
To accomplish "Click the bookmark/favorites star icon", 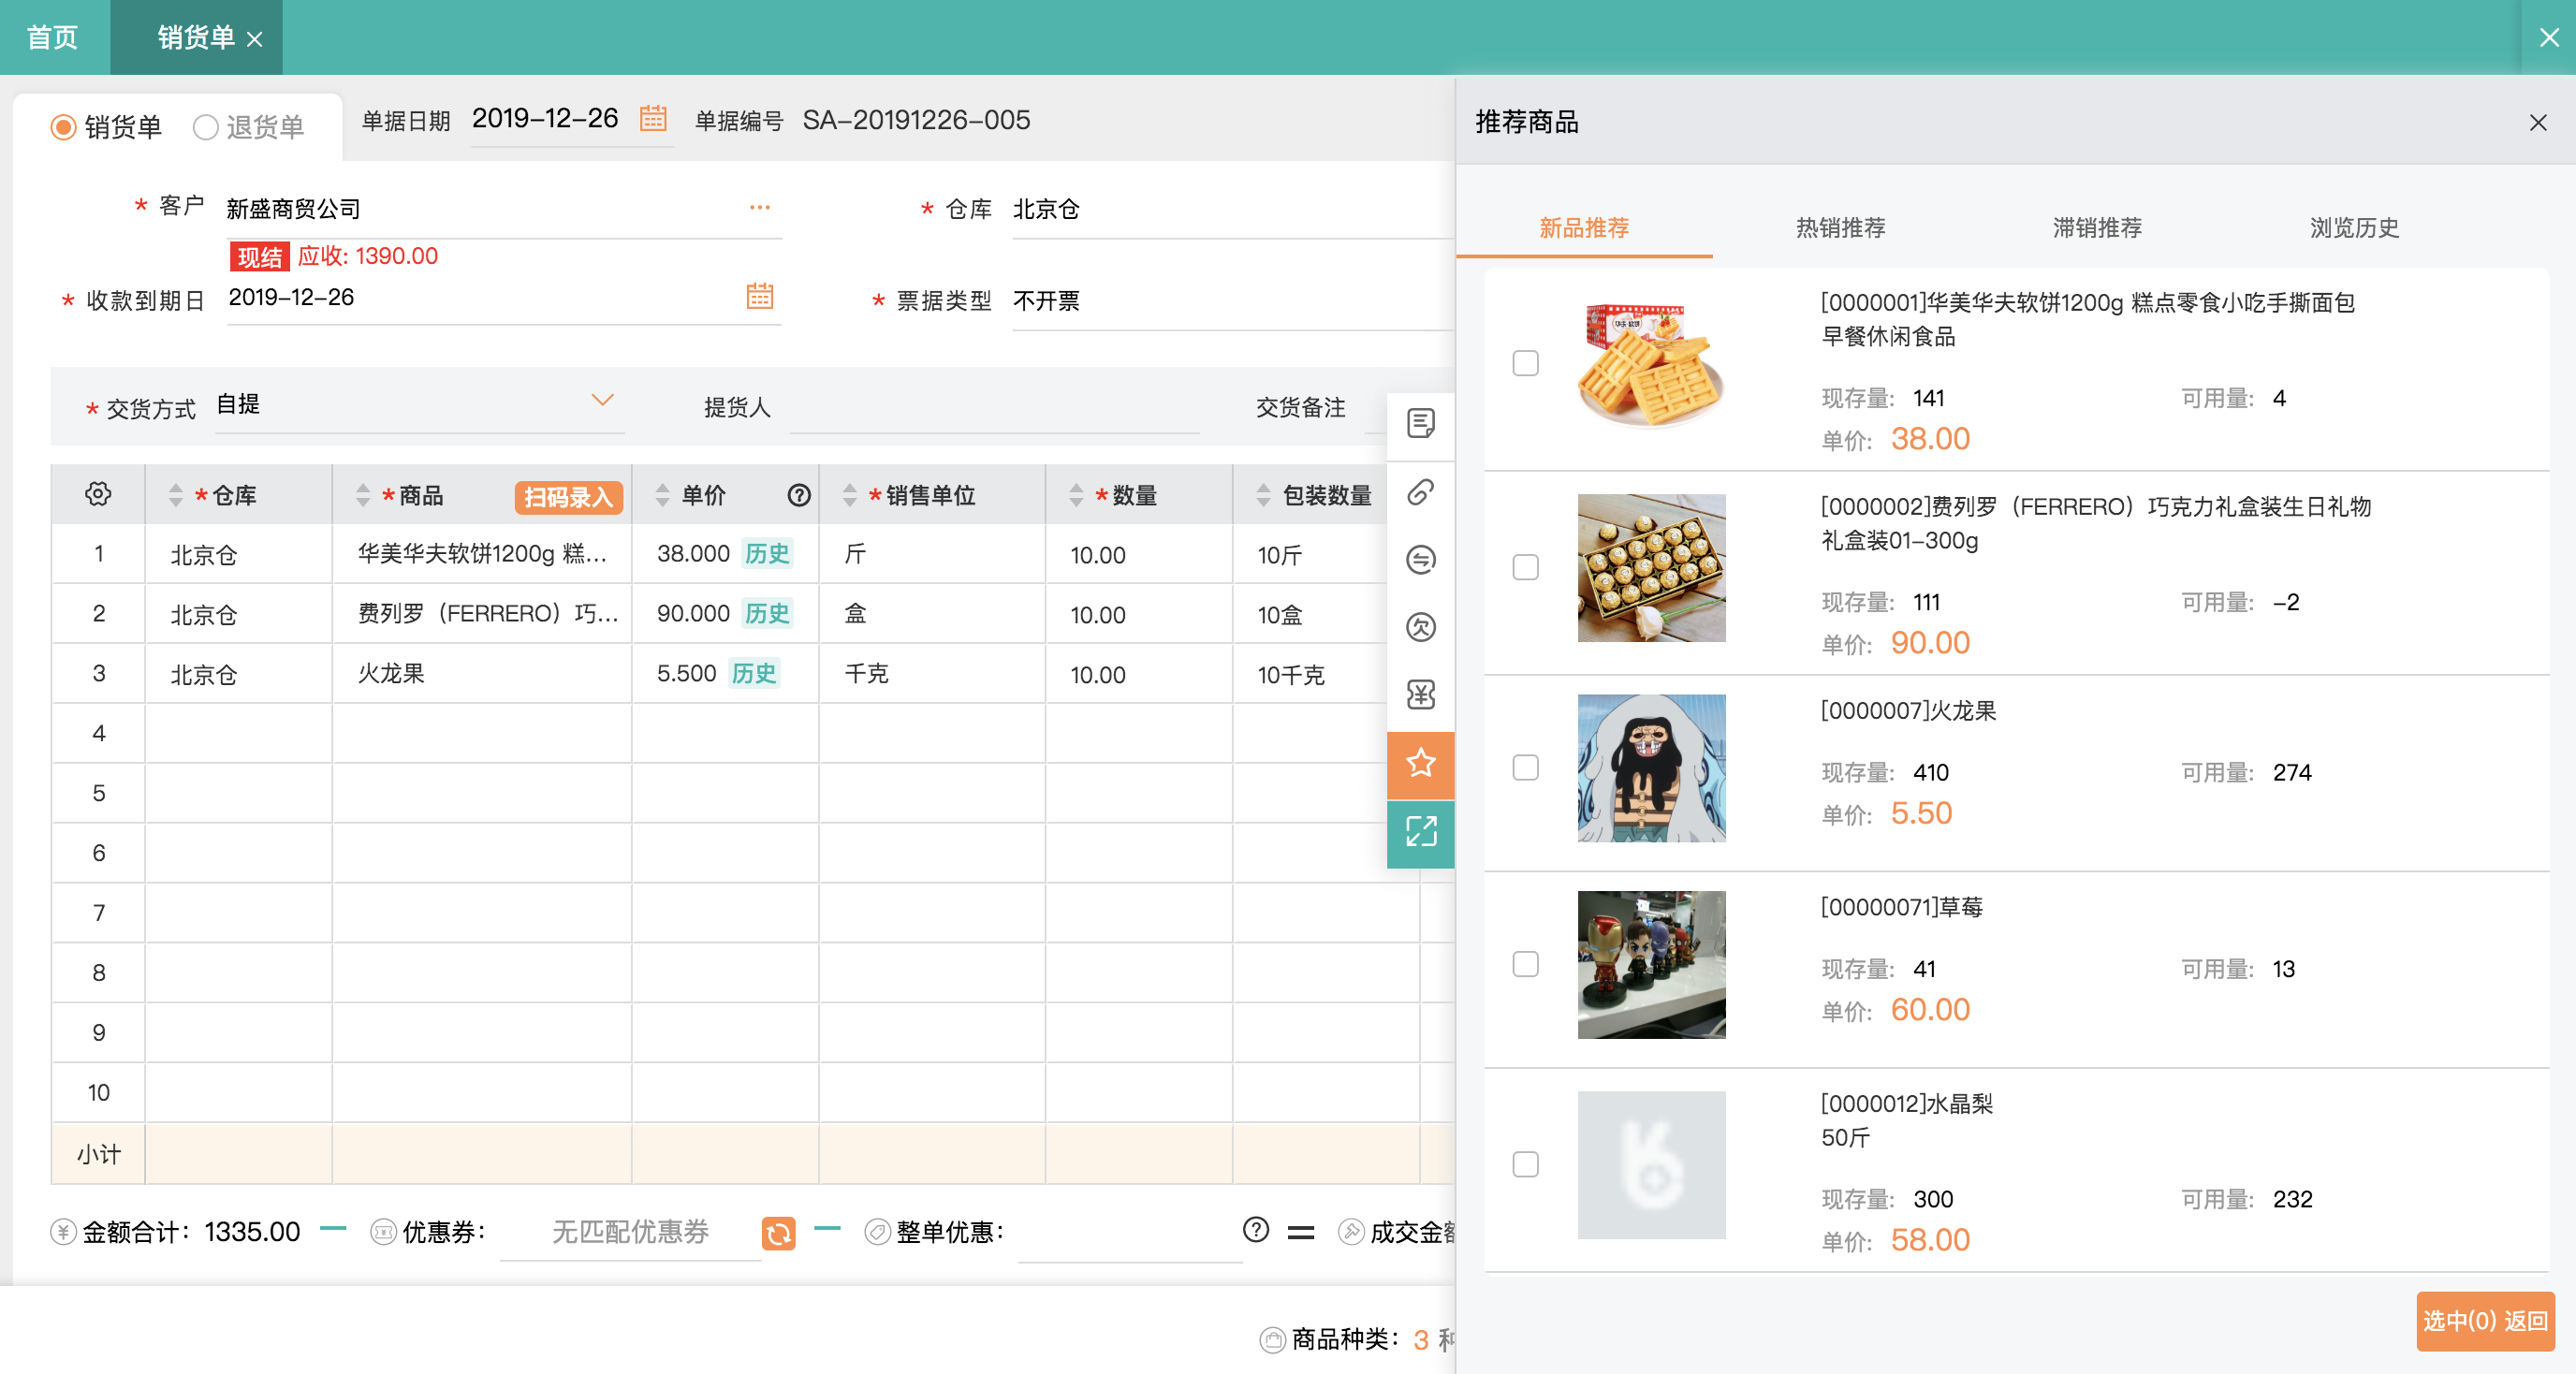I will pos(1423,763).
